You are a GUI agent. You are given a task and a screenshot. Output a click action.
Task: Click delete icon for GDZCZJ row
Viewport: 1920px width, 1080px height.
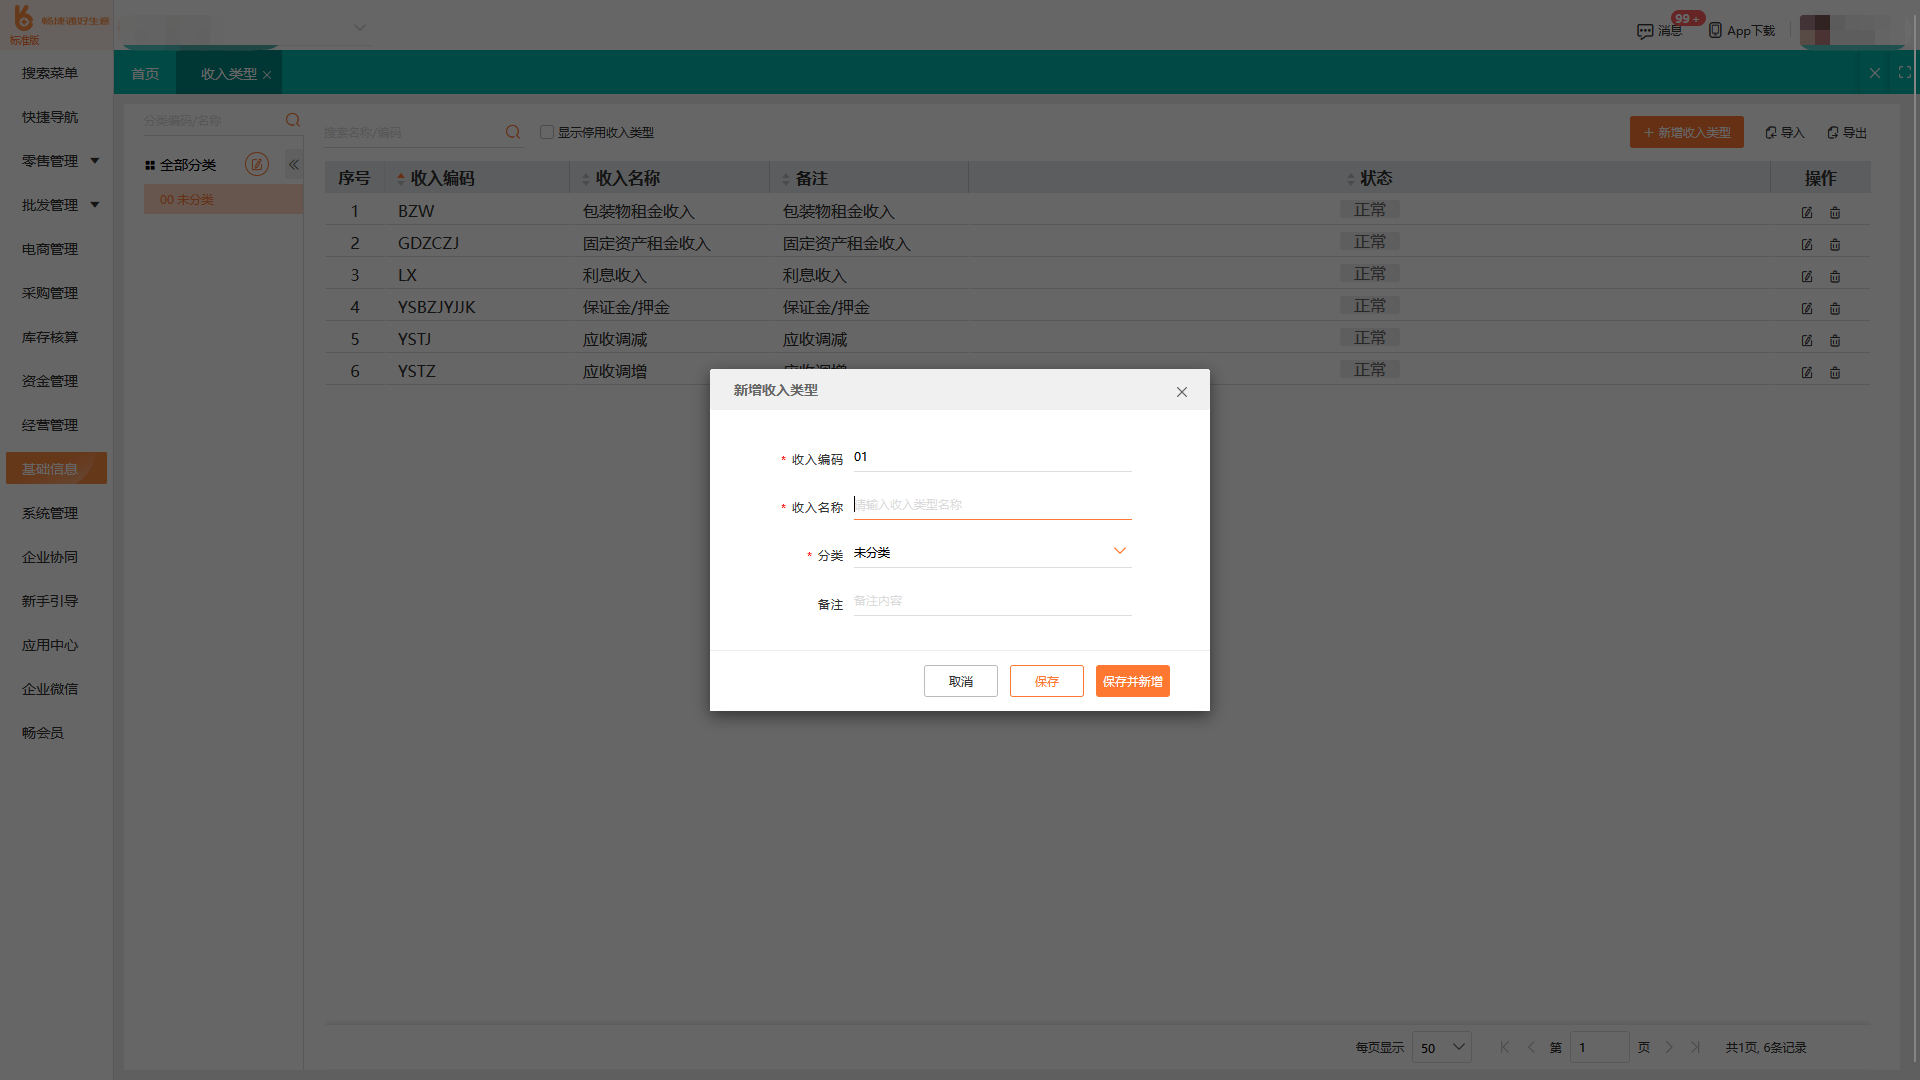coord(1834,244)
